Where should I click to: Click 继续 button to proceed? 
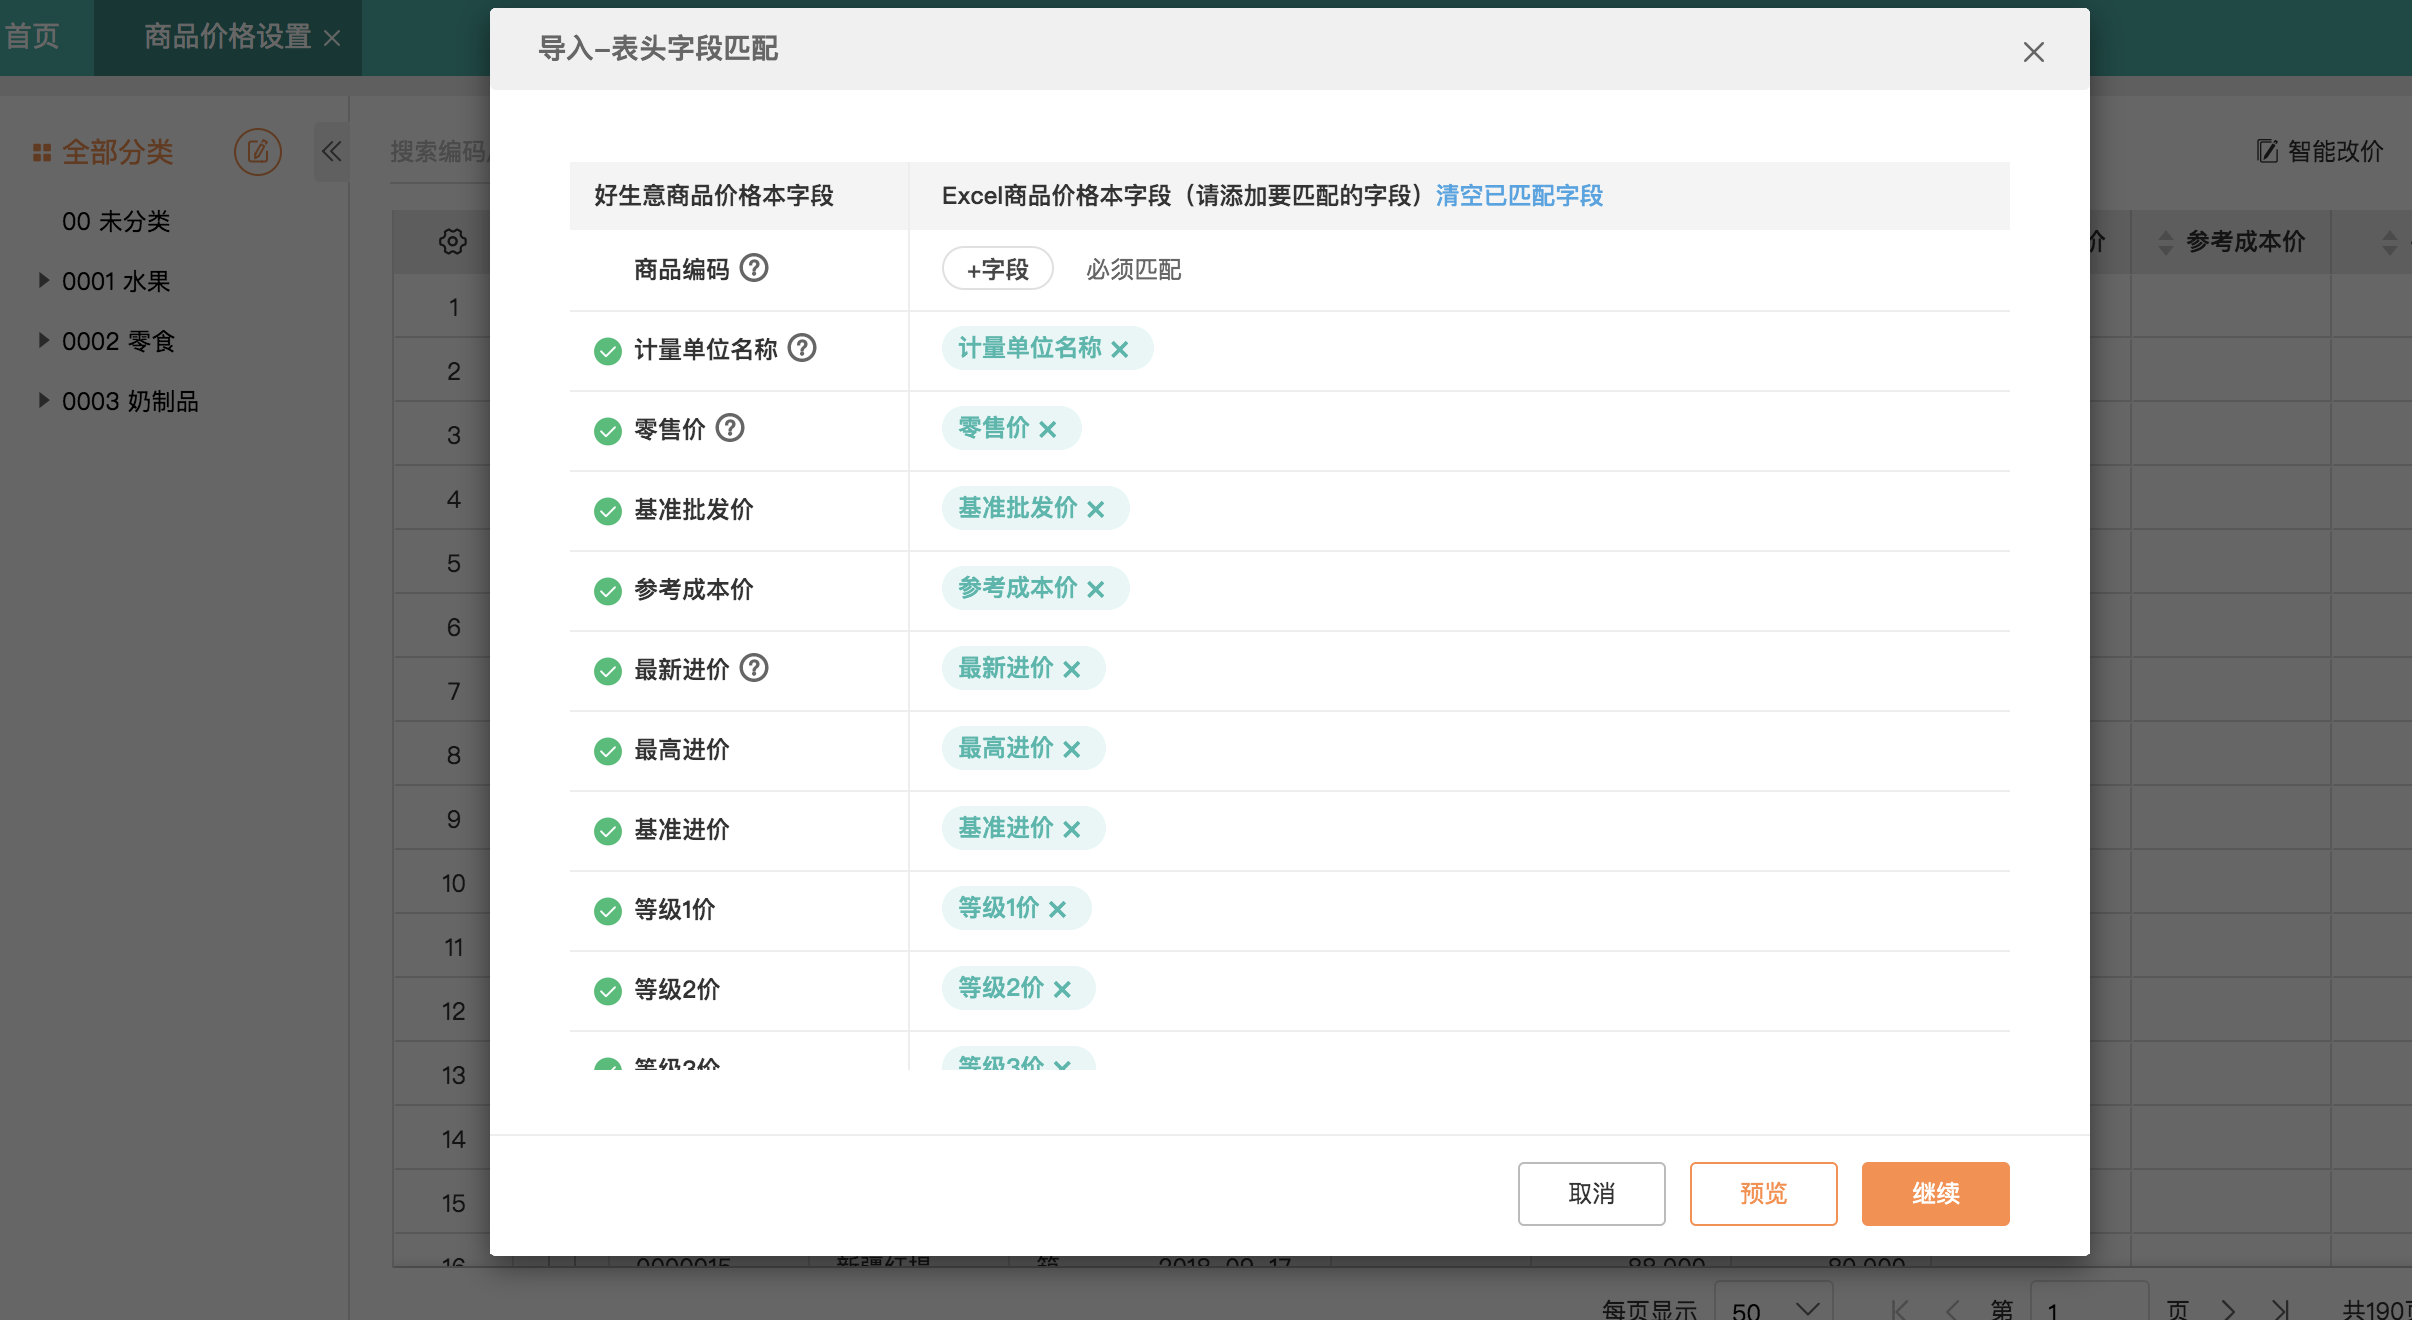(x=1936, y=1192)
